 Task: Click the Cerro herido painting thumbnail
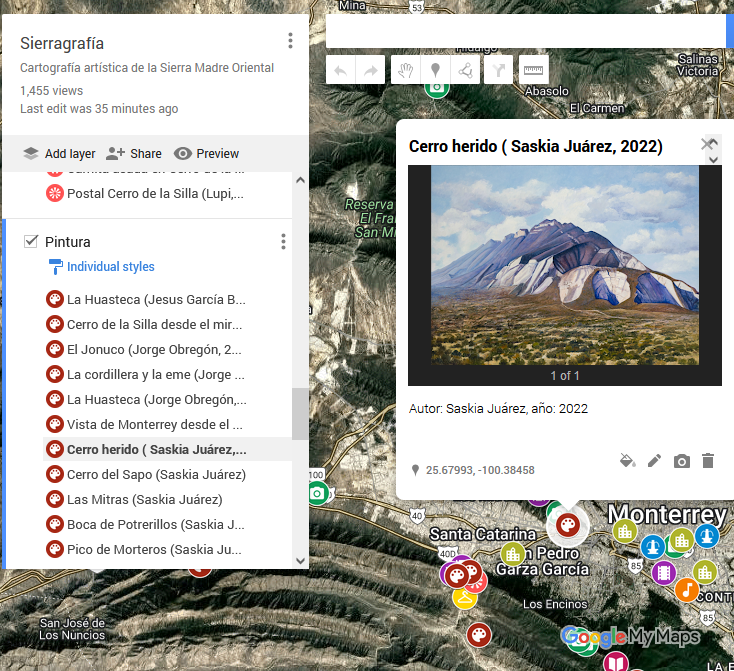click(x=564, y=265)
